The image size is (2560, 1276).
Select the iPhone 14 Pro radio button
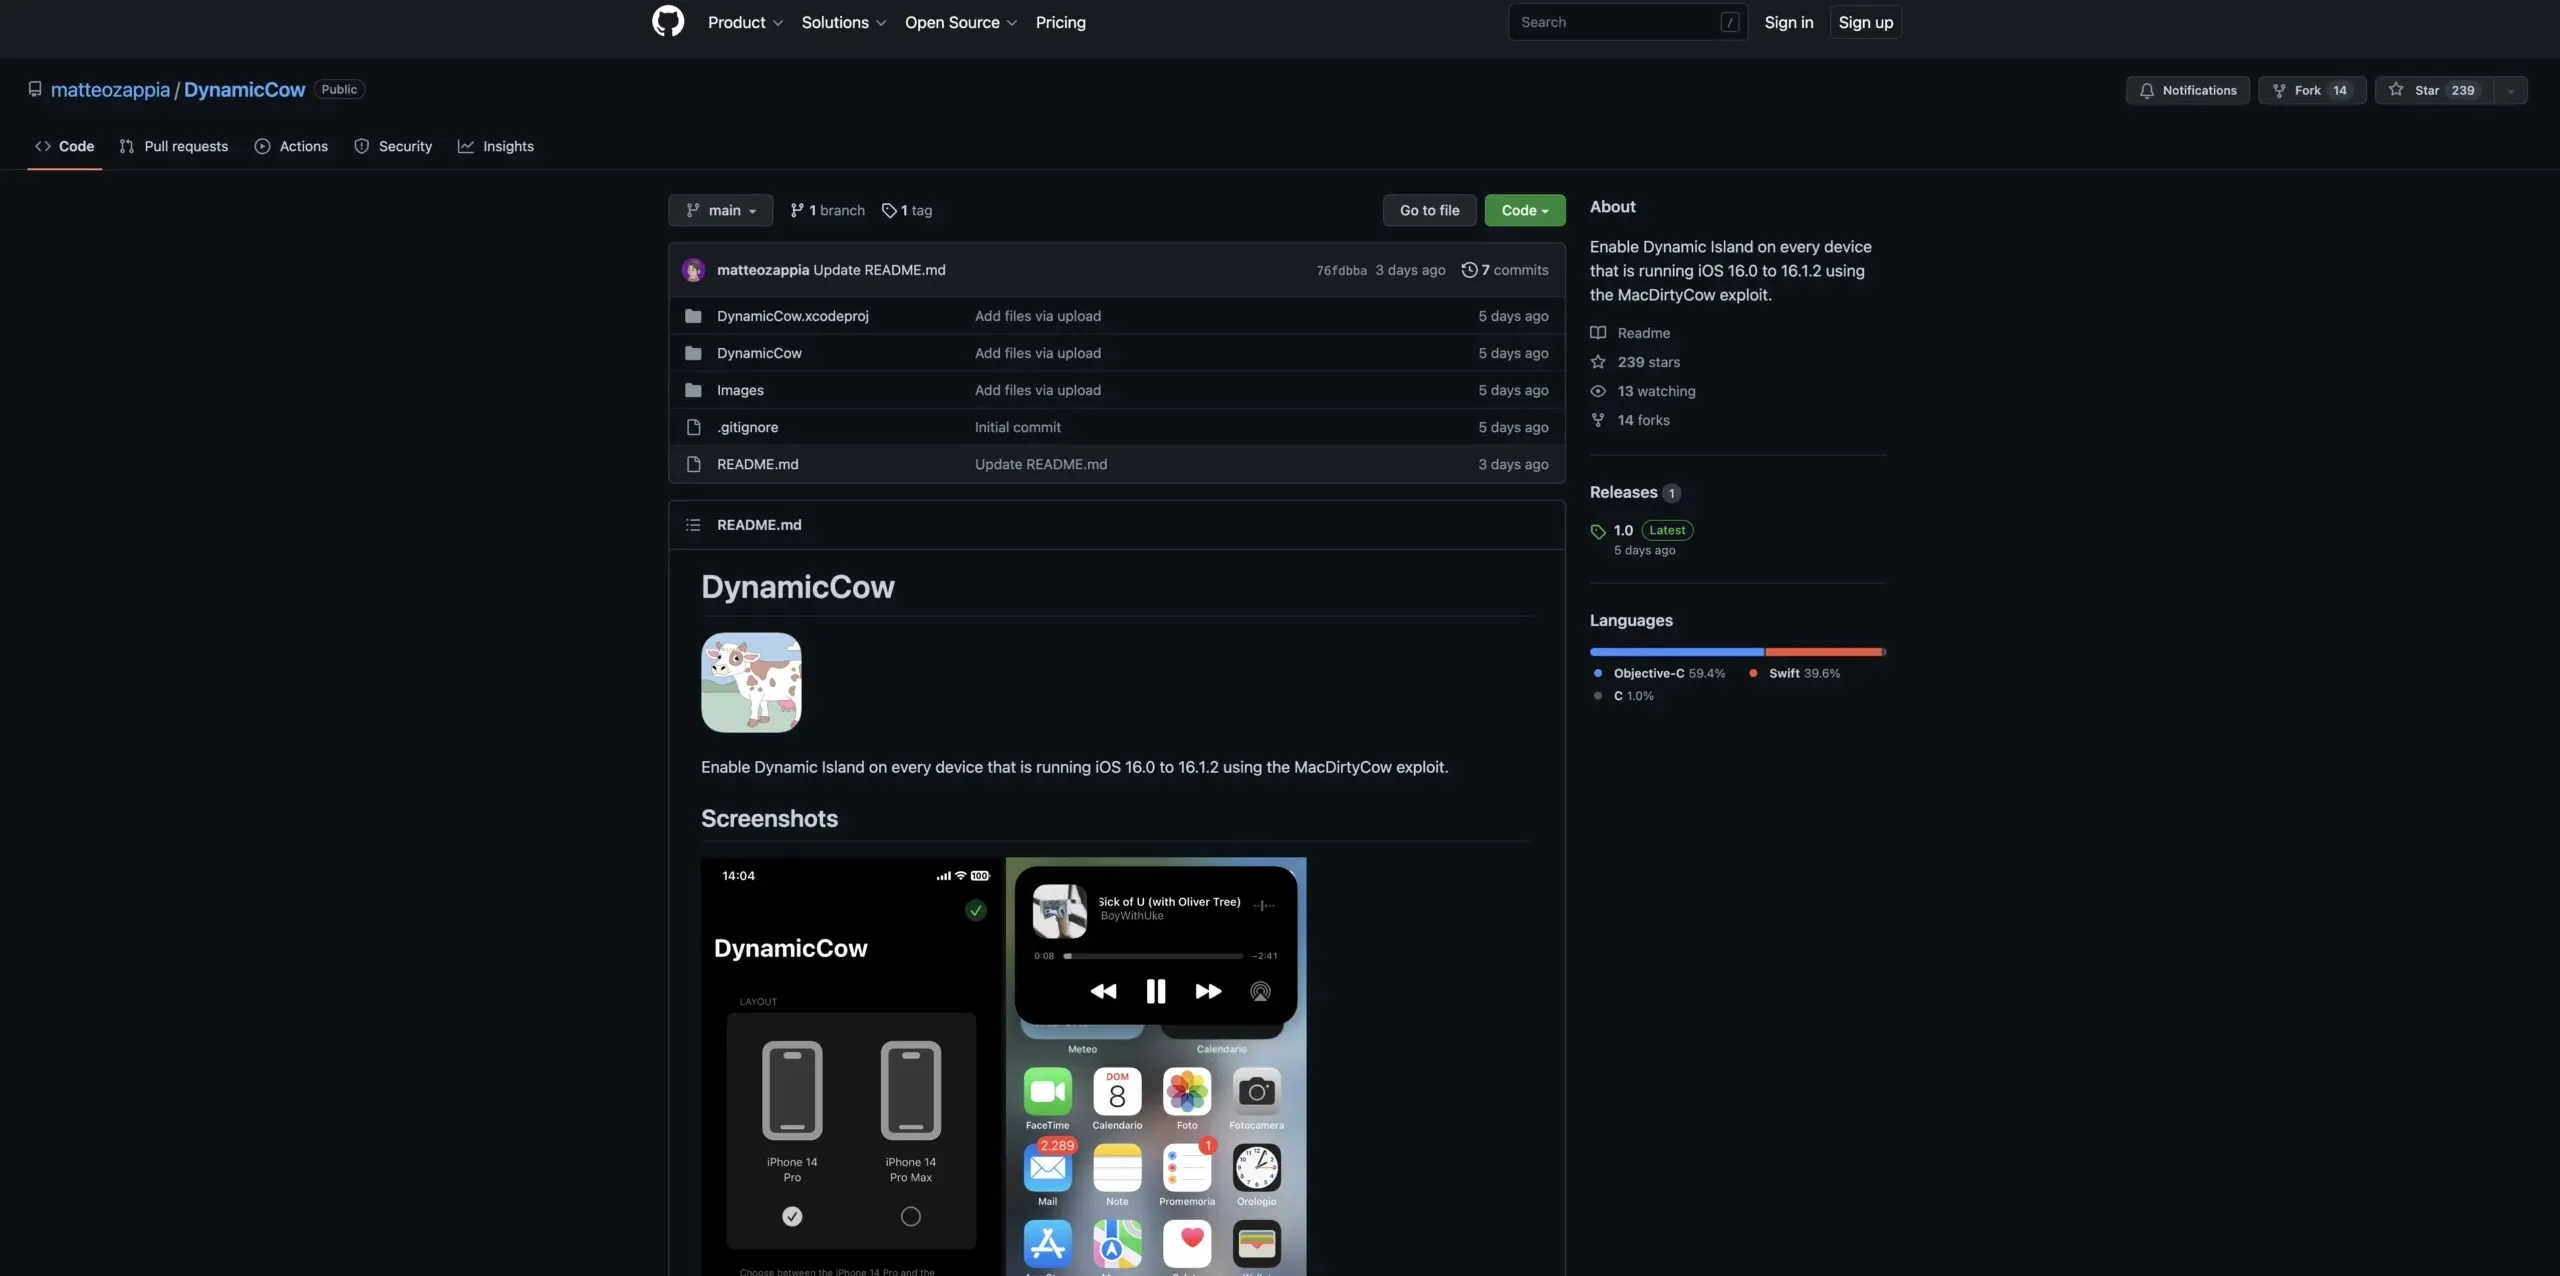point(790,1214)
